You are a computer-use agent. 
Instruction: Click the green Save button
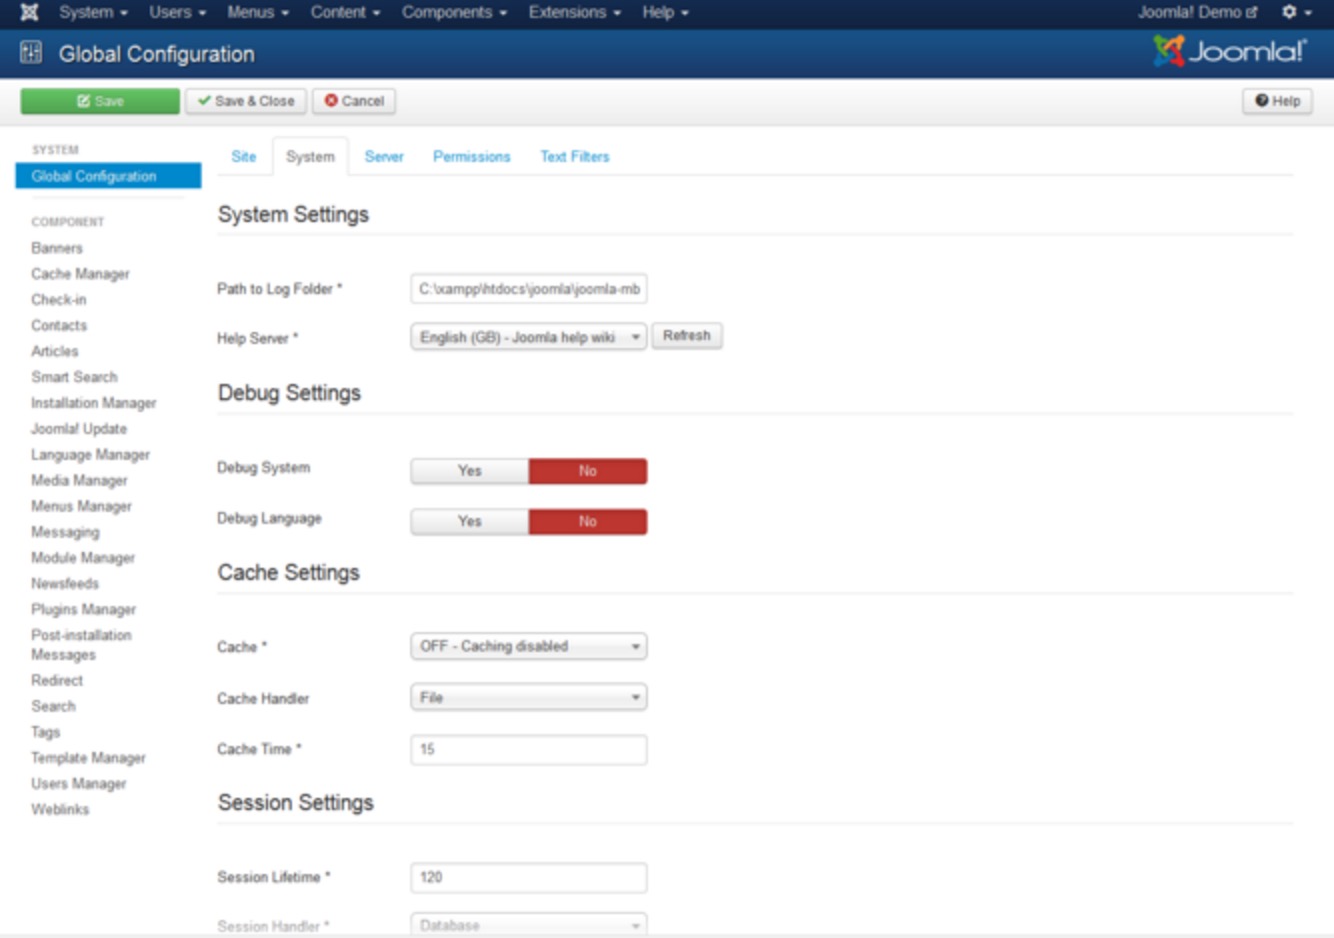(100, 101)
